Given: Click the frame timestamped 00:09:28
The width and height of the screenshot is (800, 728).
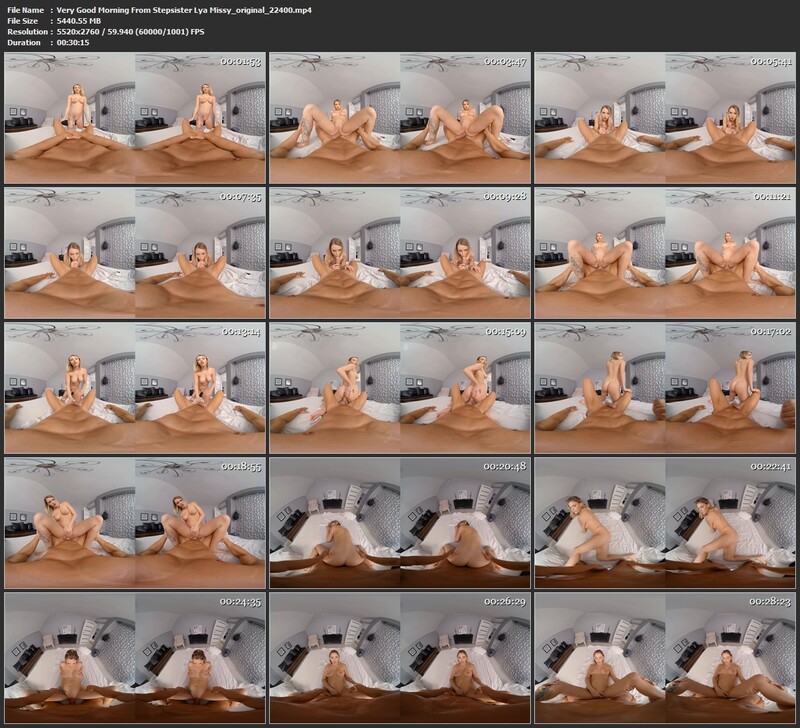Looking at the screenshot, I should pos(399,251).
